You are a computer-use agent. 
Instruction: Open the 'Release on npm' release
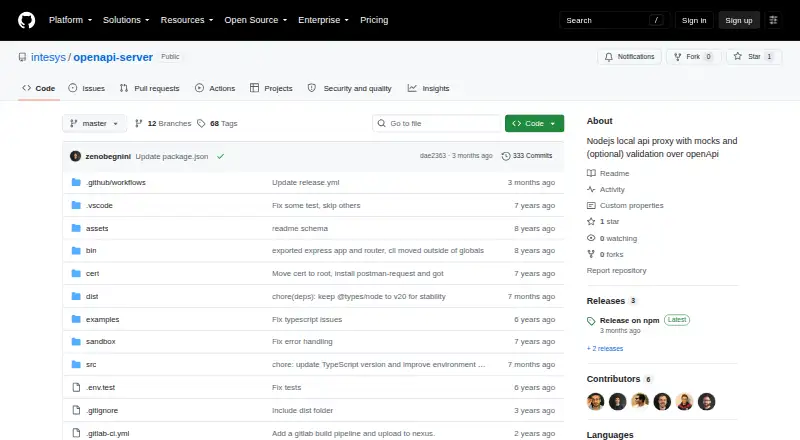pyautogui.click(x=630, y=321)
